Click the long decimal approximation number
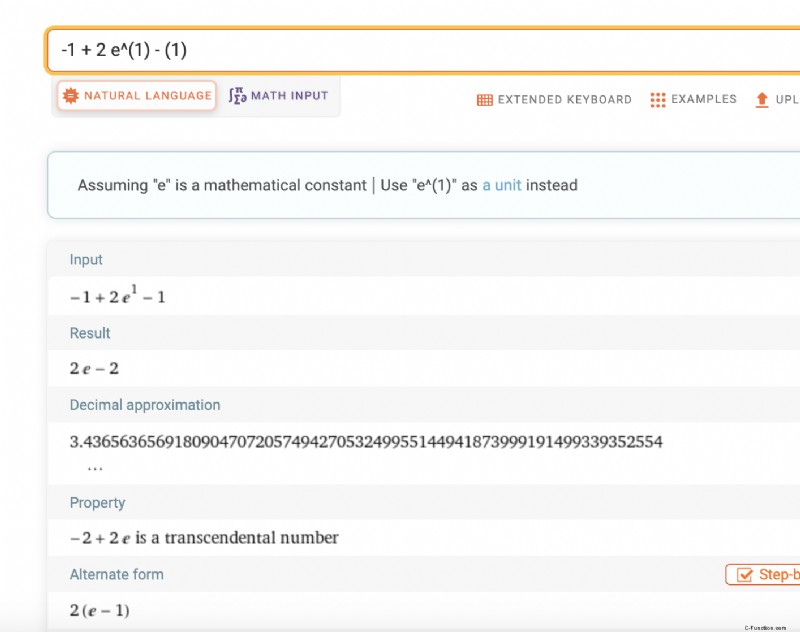Screen dimensions: 800x632 point(365,441)
